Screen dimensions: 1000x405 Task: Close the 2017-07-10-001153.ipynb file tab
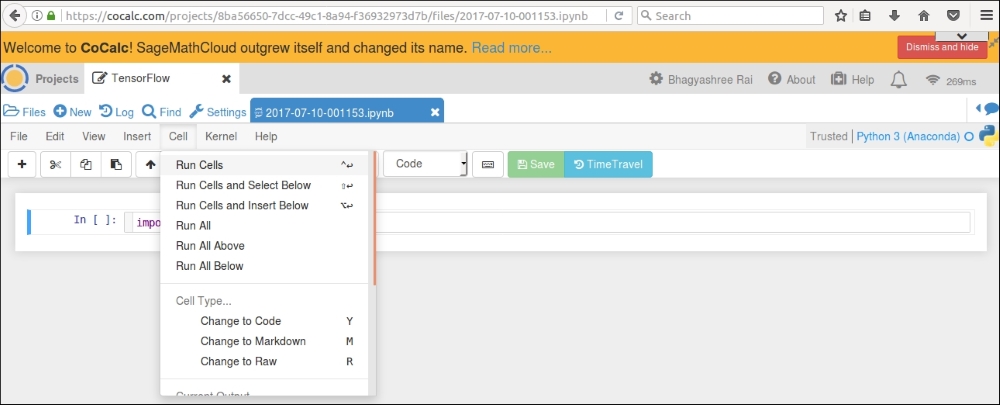(434, 113)
